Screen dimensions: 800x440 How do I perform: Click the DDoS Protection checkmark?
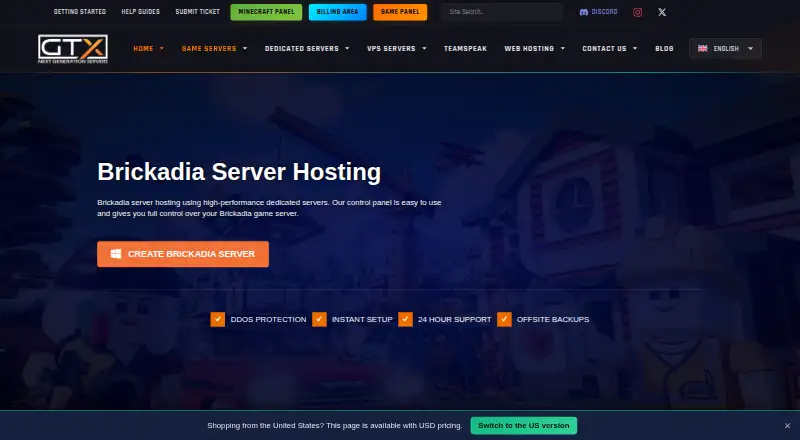tap(217, 320)
